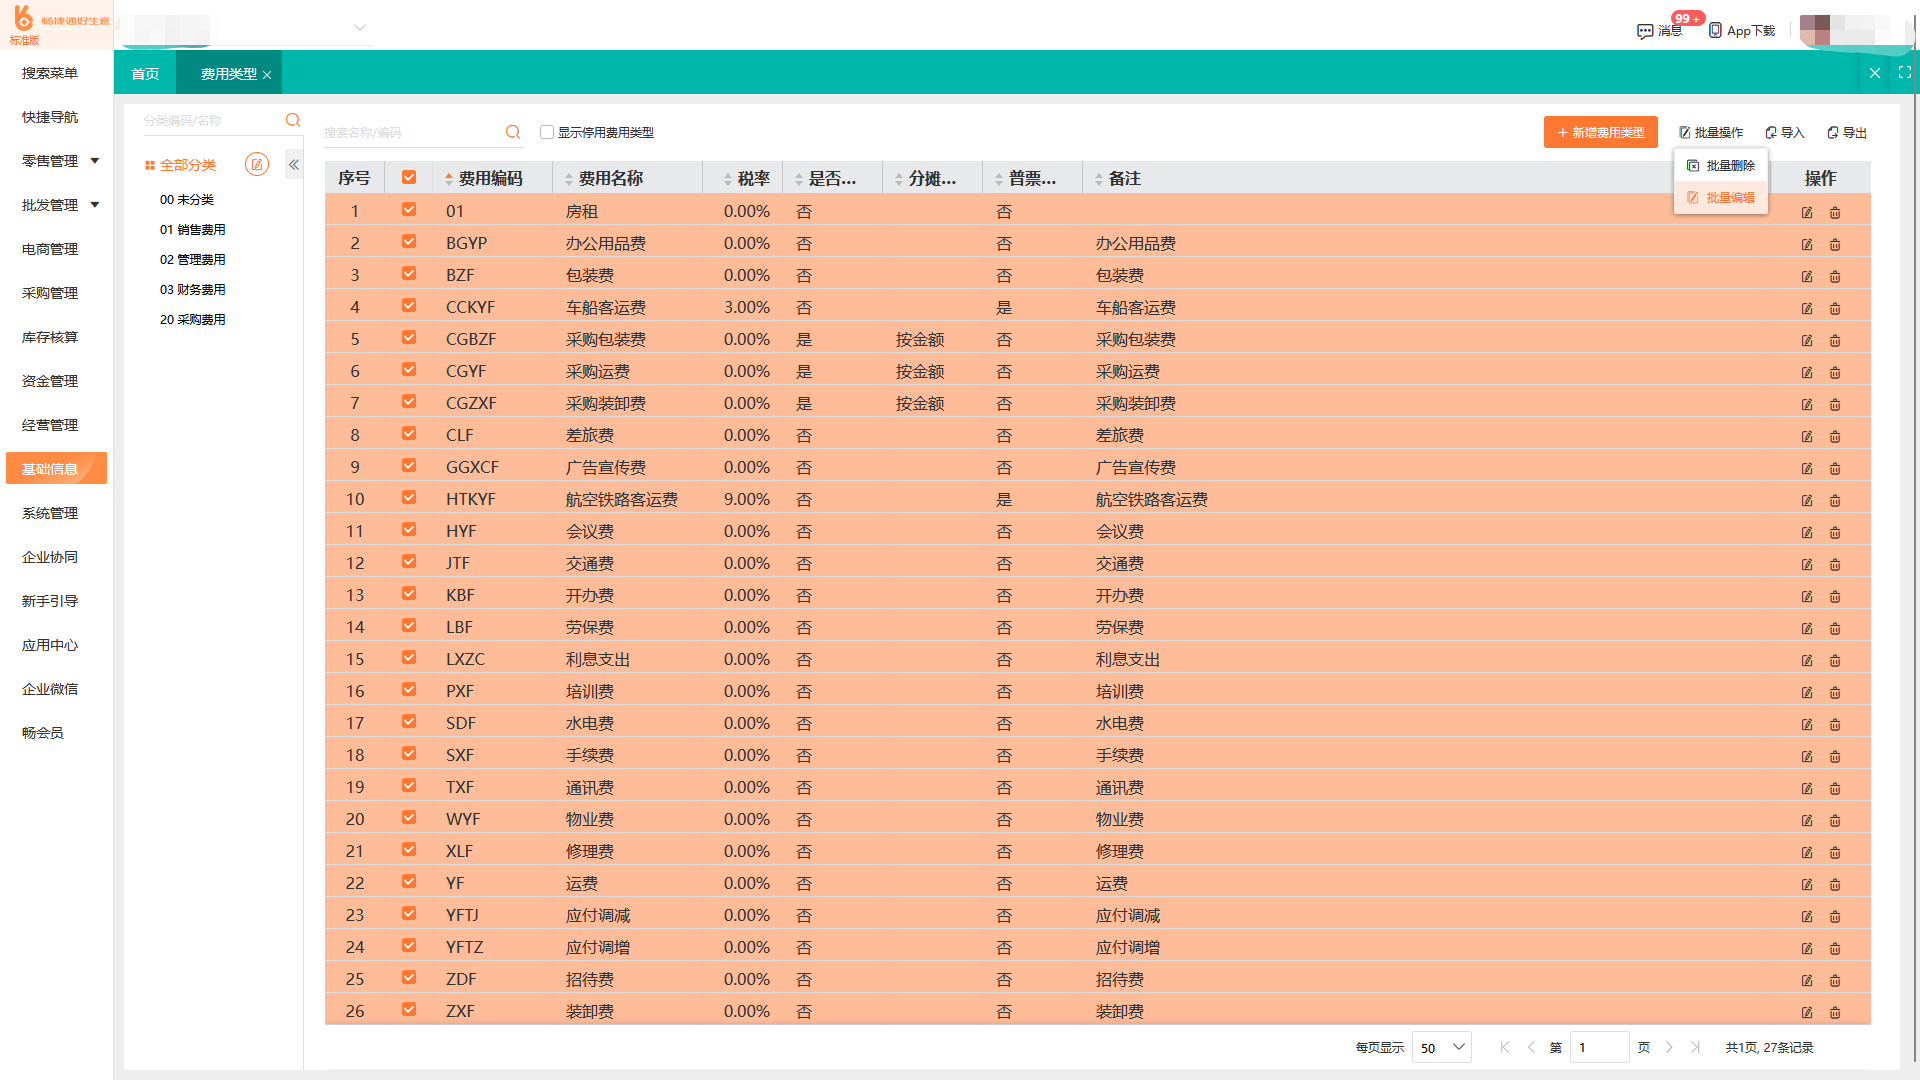Click the 每页显示 50 dropdown
Screen dimensions: 1920x1080
tap(1439, 1048)
